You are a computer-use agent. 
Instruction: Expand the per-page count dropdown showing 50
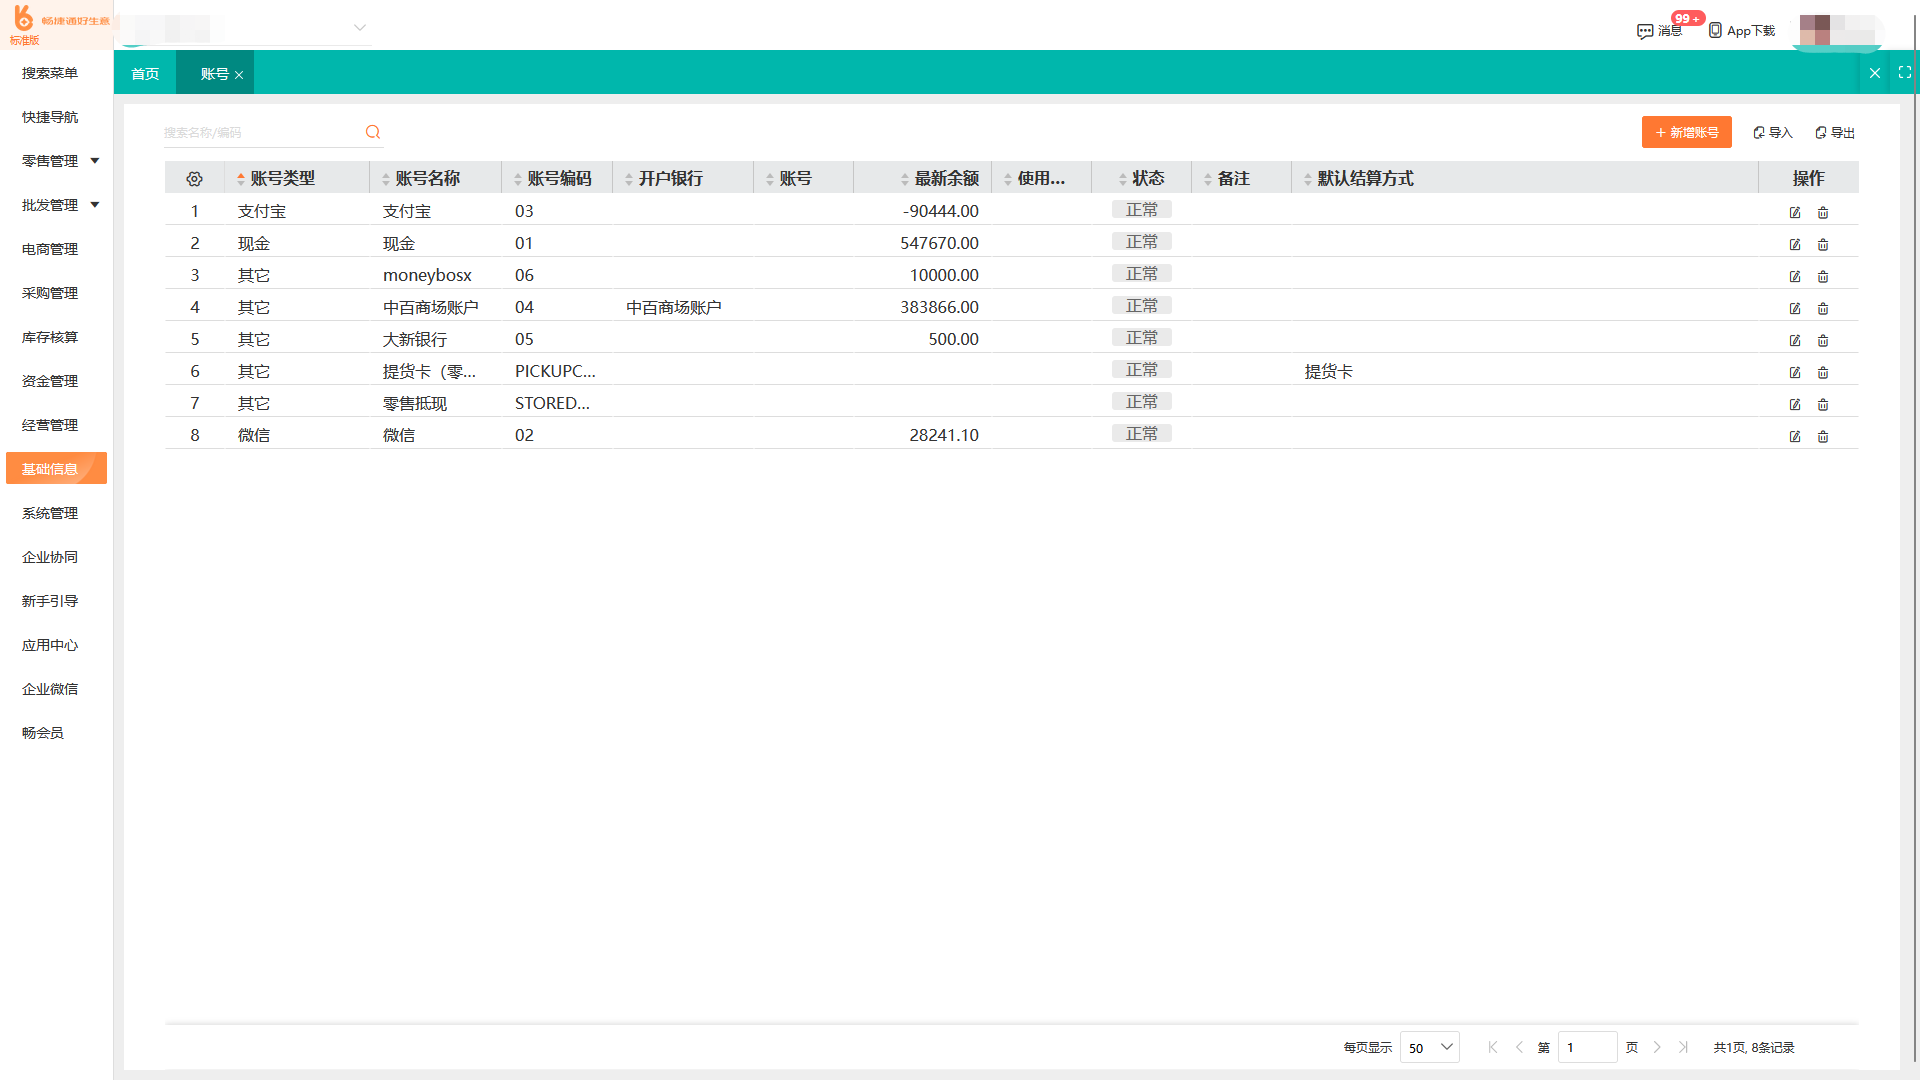click(x=1429, y=1047)
